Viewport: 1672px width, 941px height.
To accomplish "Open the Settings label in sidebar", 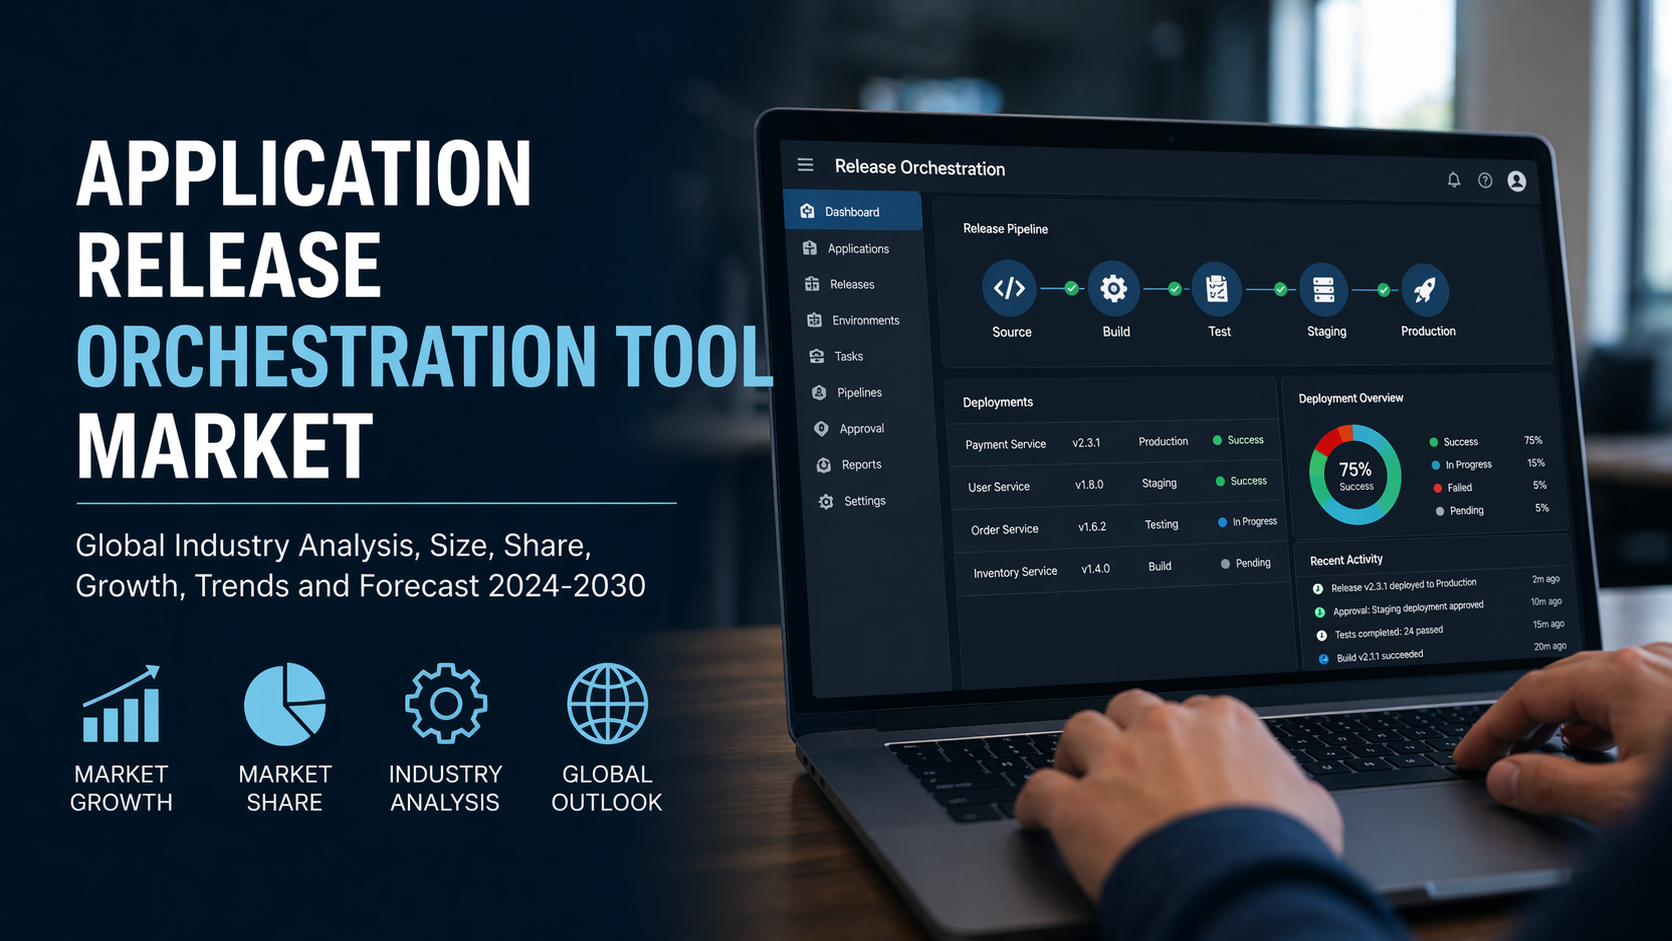I will tap(865, 500).
